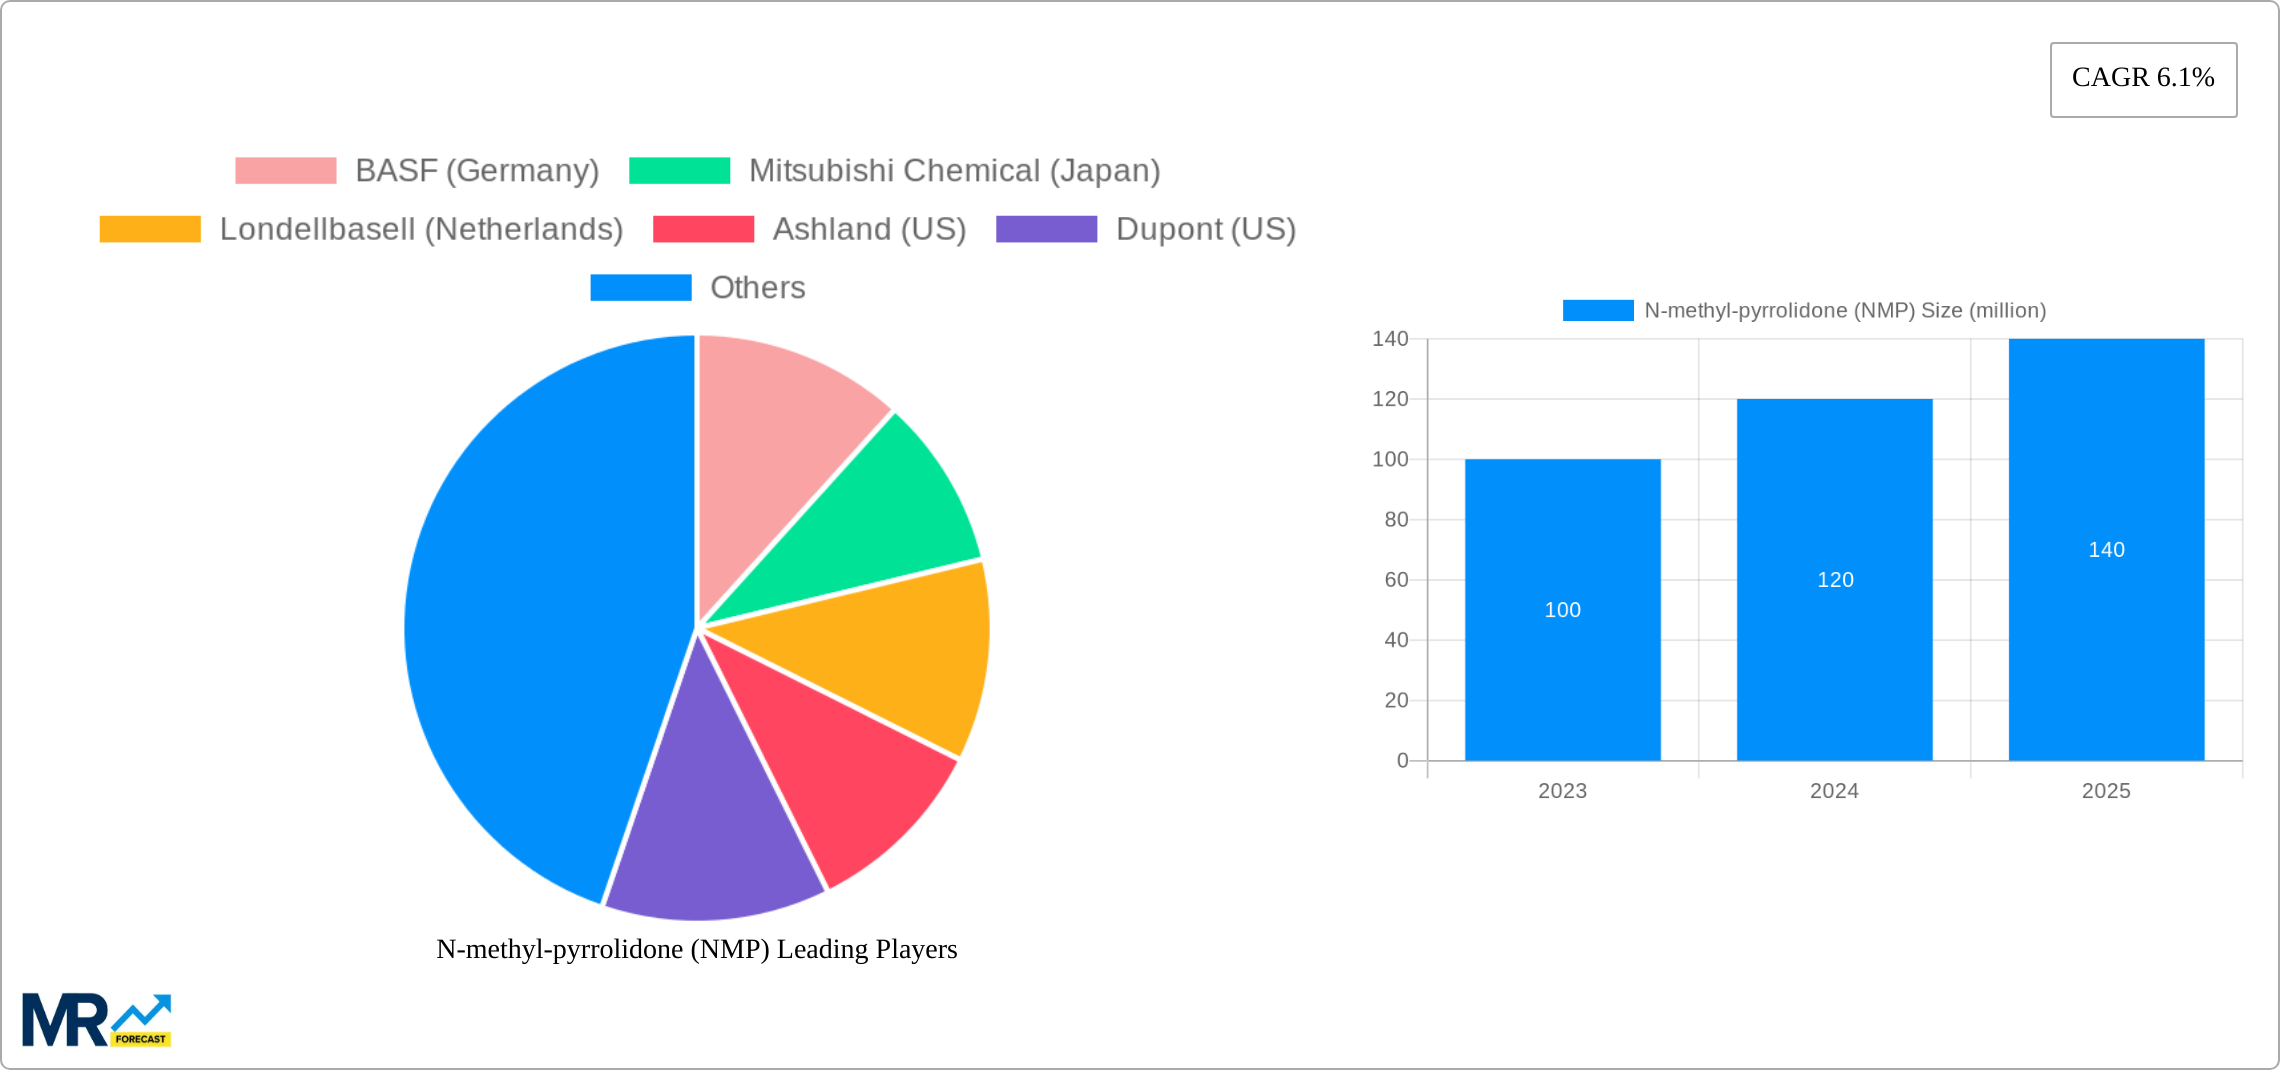Click the Ashland (US) red legend swatch

[703, 229]
